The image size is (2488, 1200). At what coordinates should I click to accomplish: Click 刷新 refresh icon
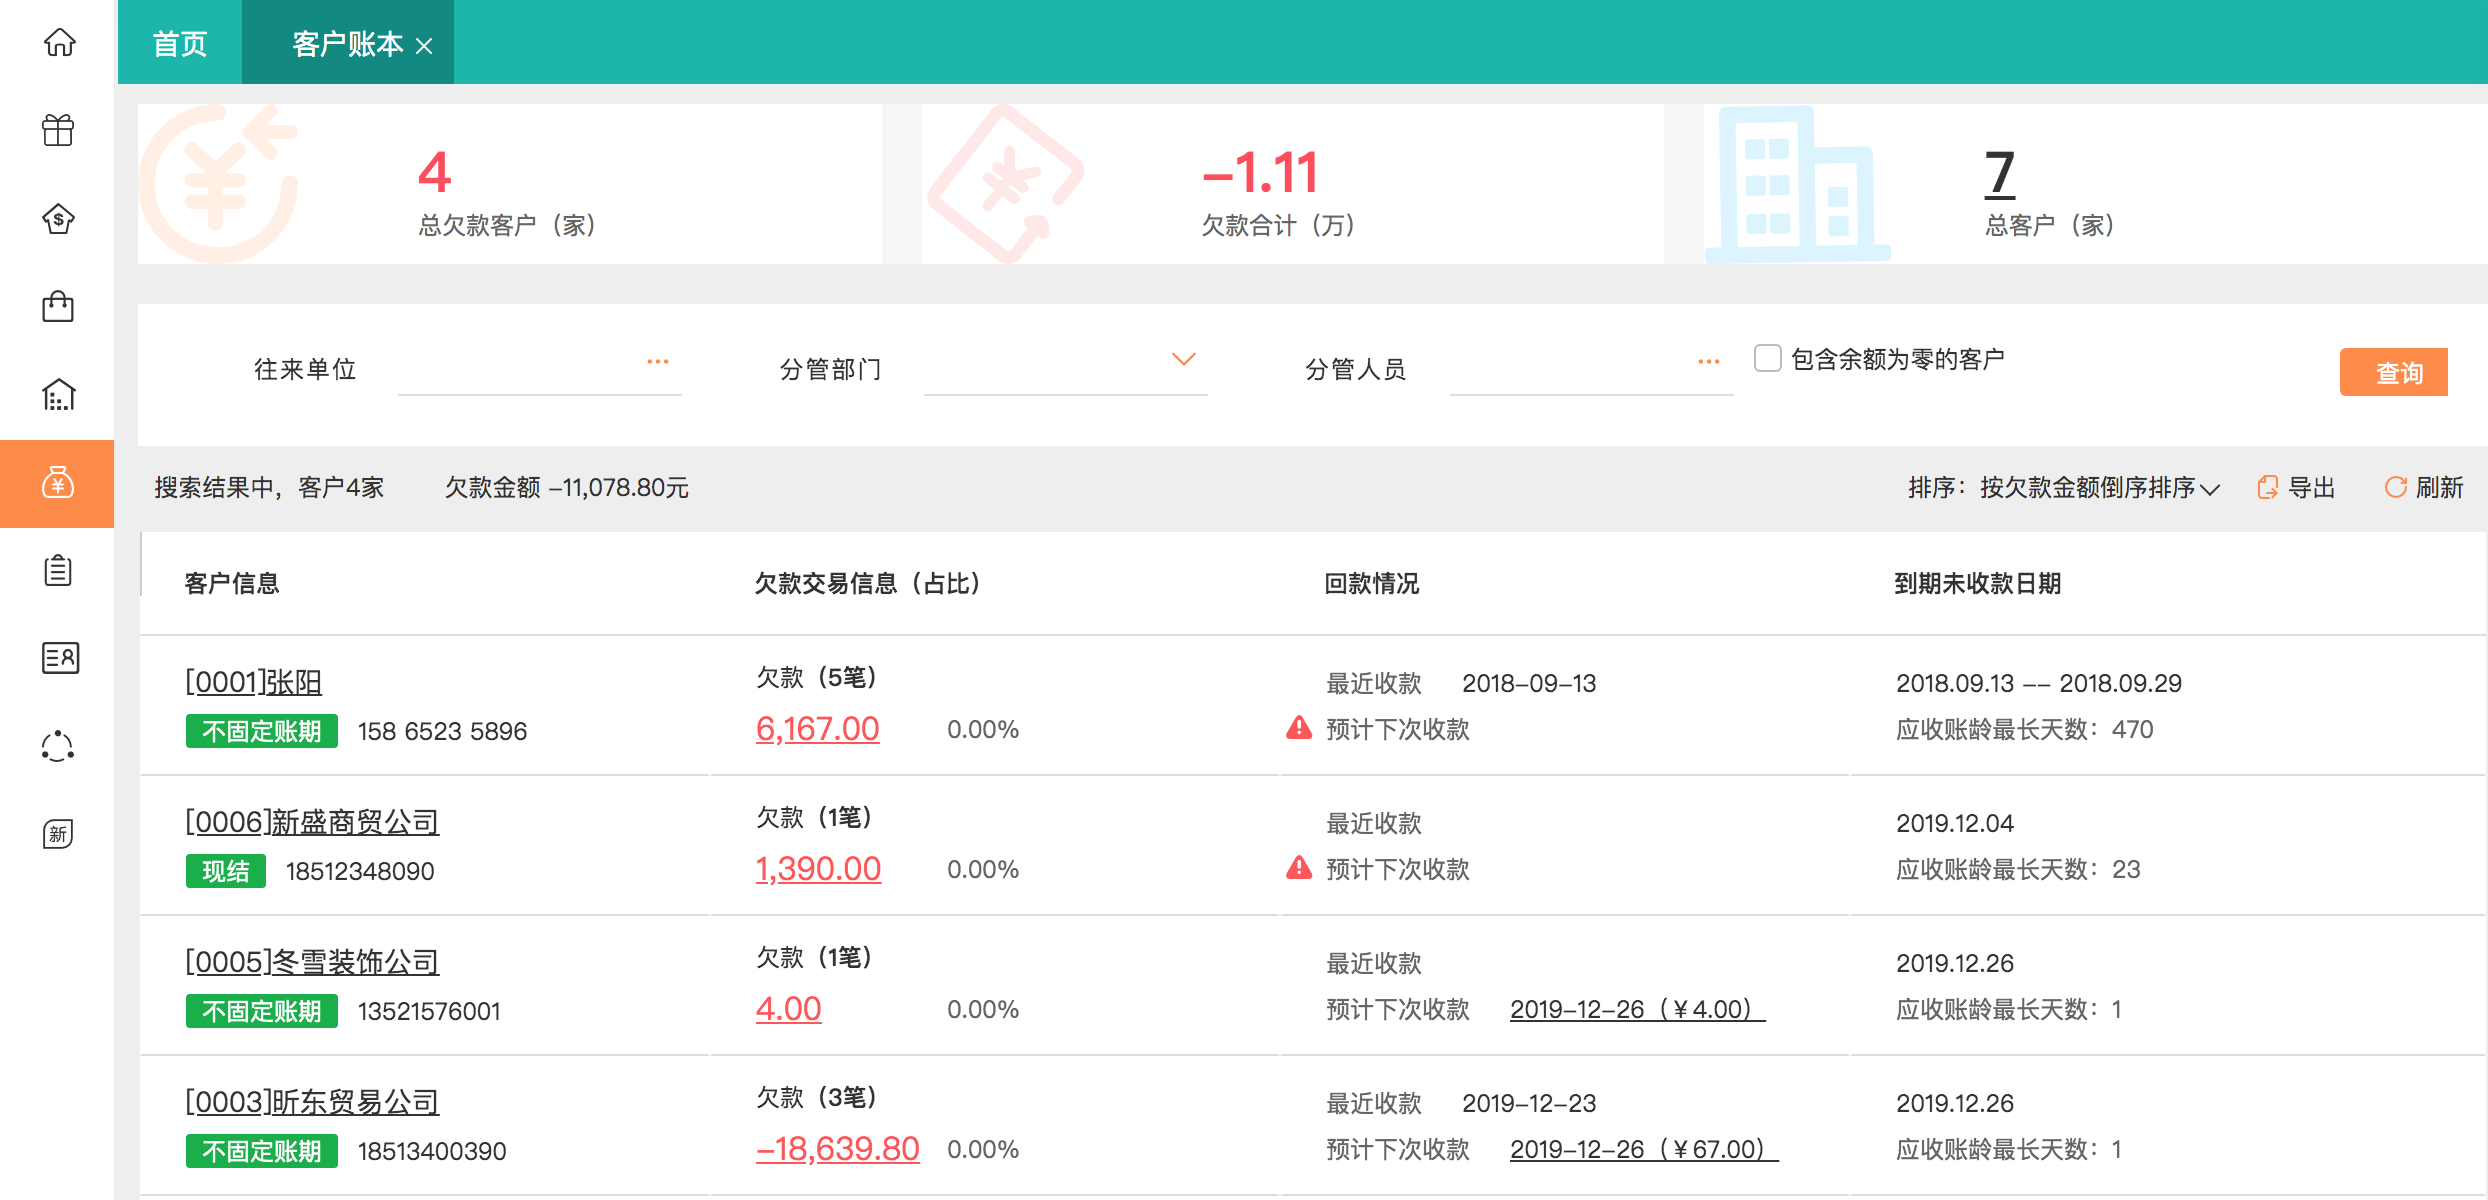click(2394, 487)
